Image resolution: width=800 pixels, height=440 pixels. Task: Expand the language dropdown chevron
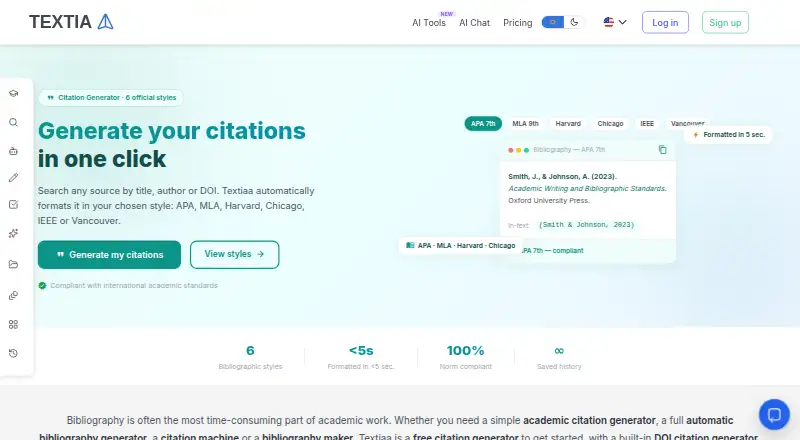(x=622, y=22)
